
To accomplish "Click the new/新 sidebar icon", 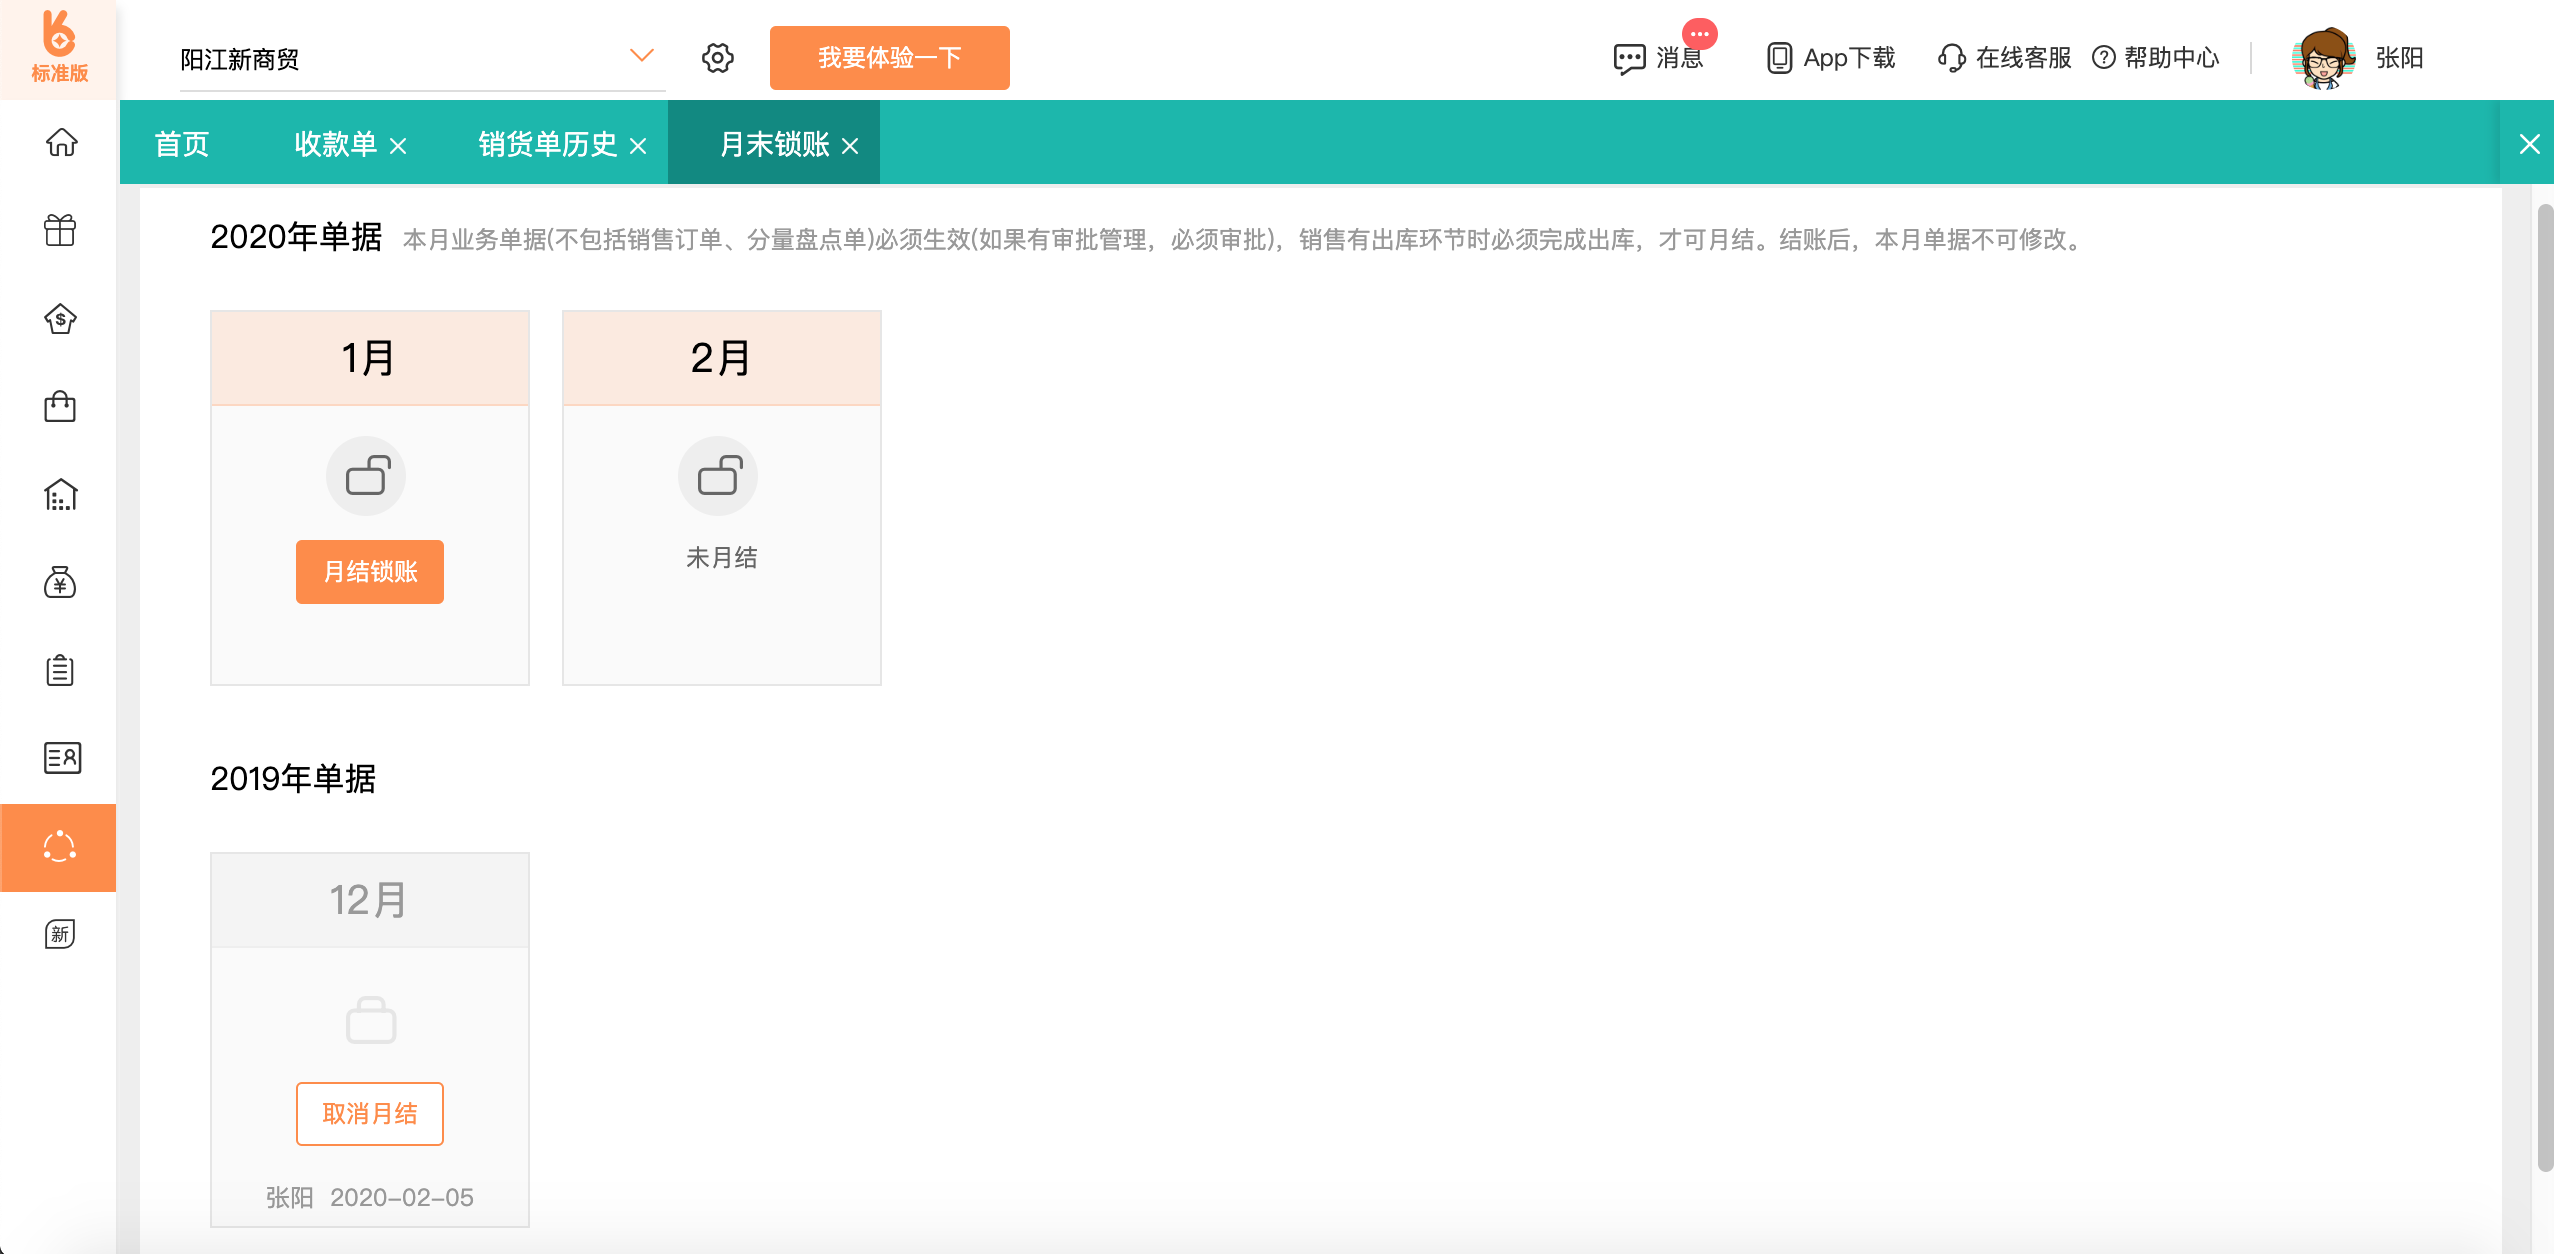I will tap(59, 936).
